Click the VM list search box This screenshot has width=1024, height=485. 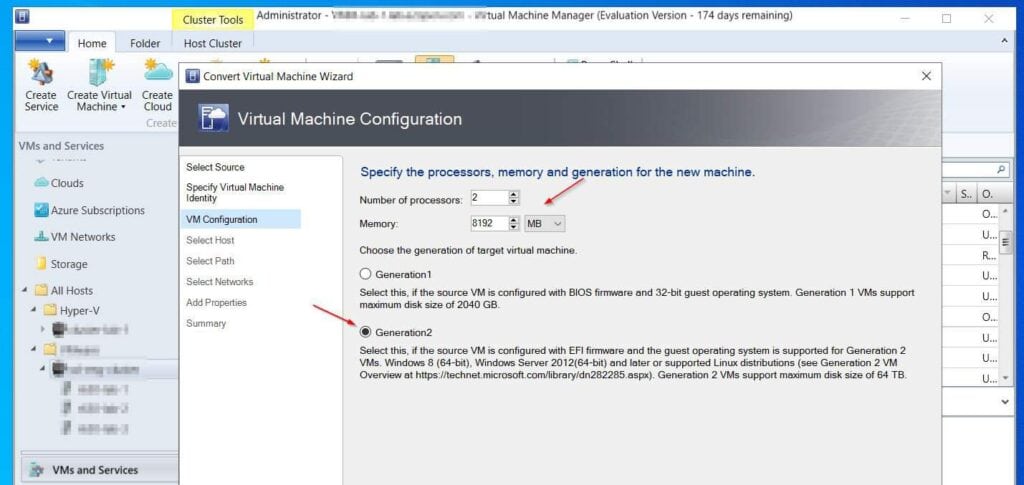[974, 169]
